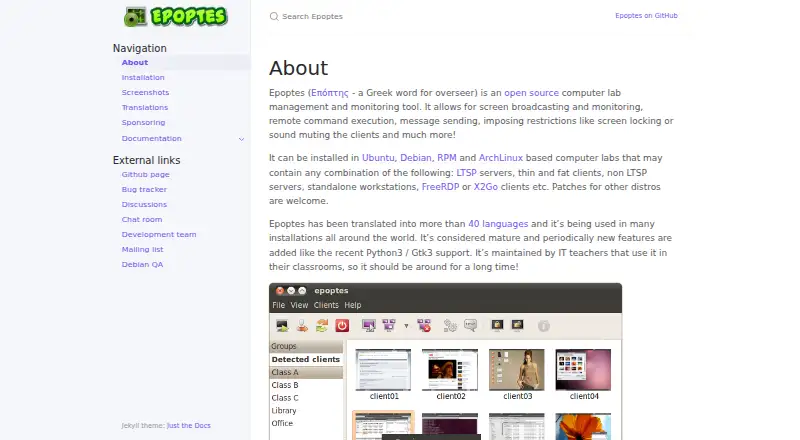Open the Ubuntu install link
This screenshot has height=440, width=800.
(x=378, y=158)
